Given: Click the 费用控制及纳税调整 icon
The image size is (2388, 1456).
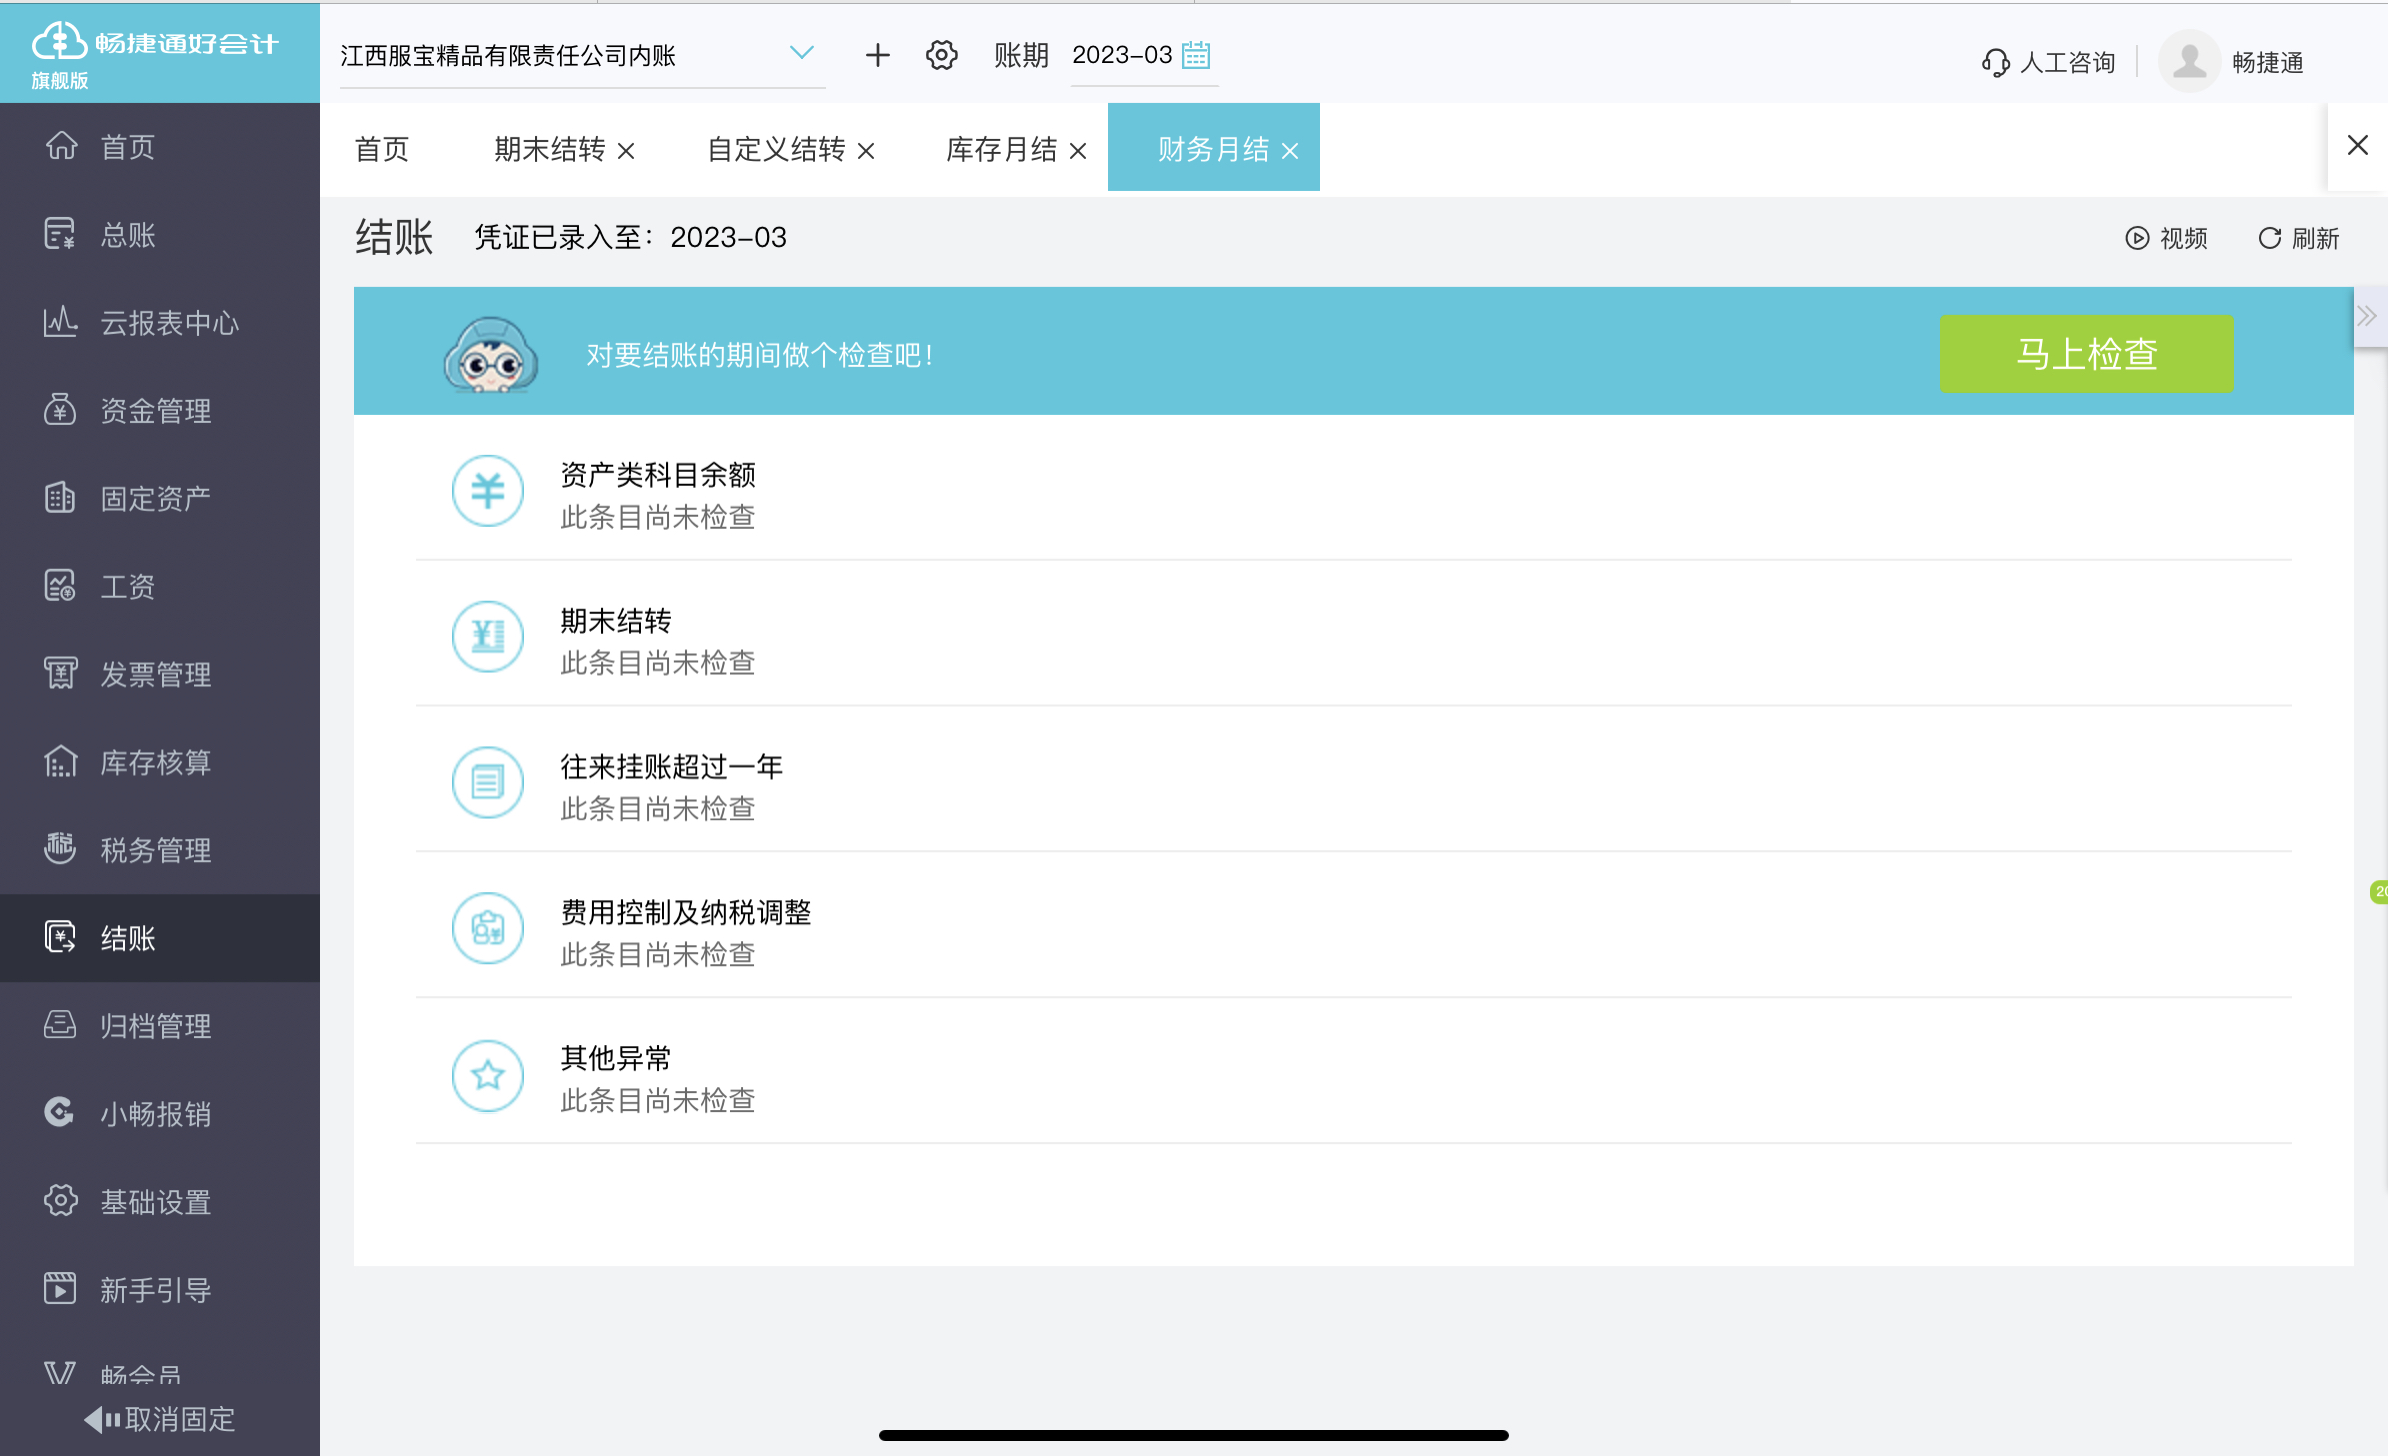Looking at the screenshot, I should (x=484, y=929).
